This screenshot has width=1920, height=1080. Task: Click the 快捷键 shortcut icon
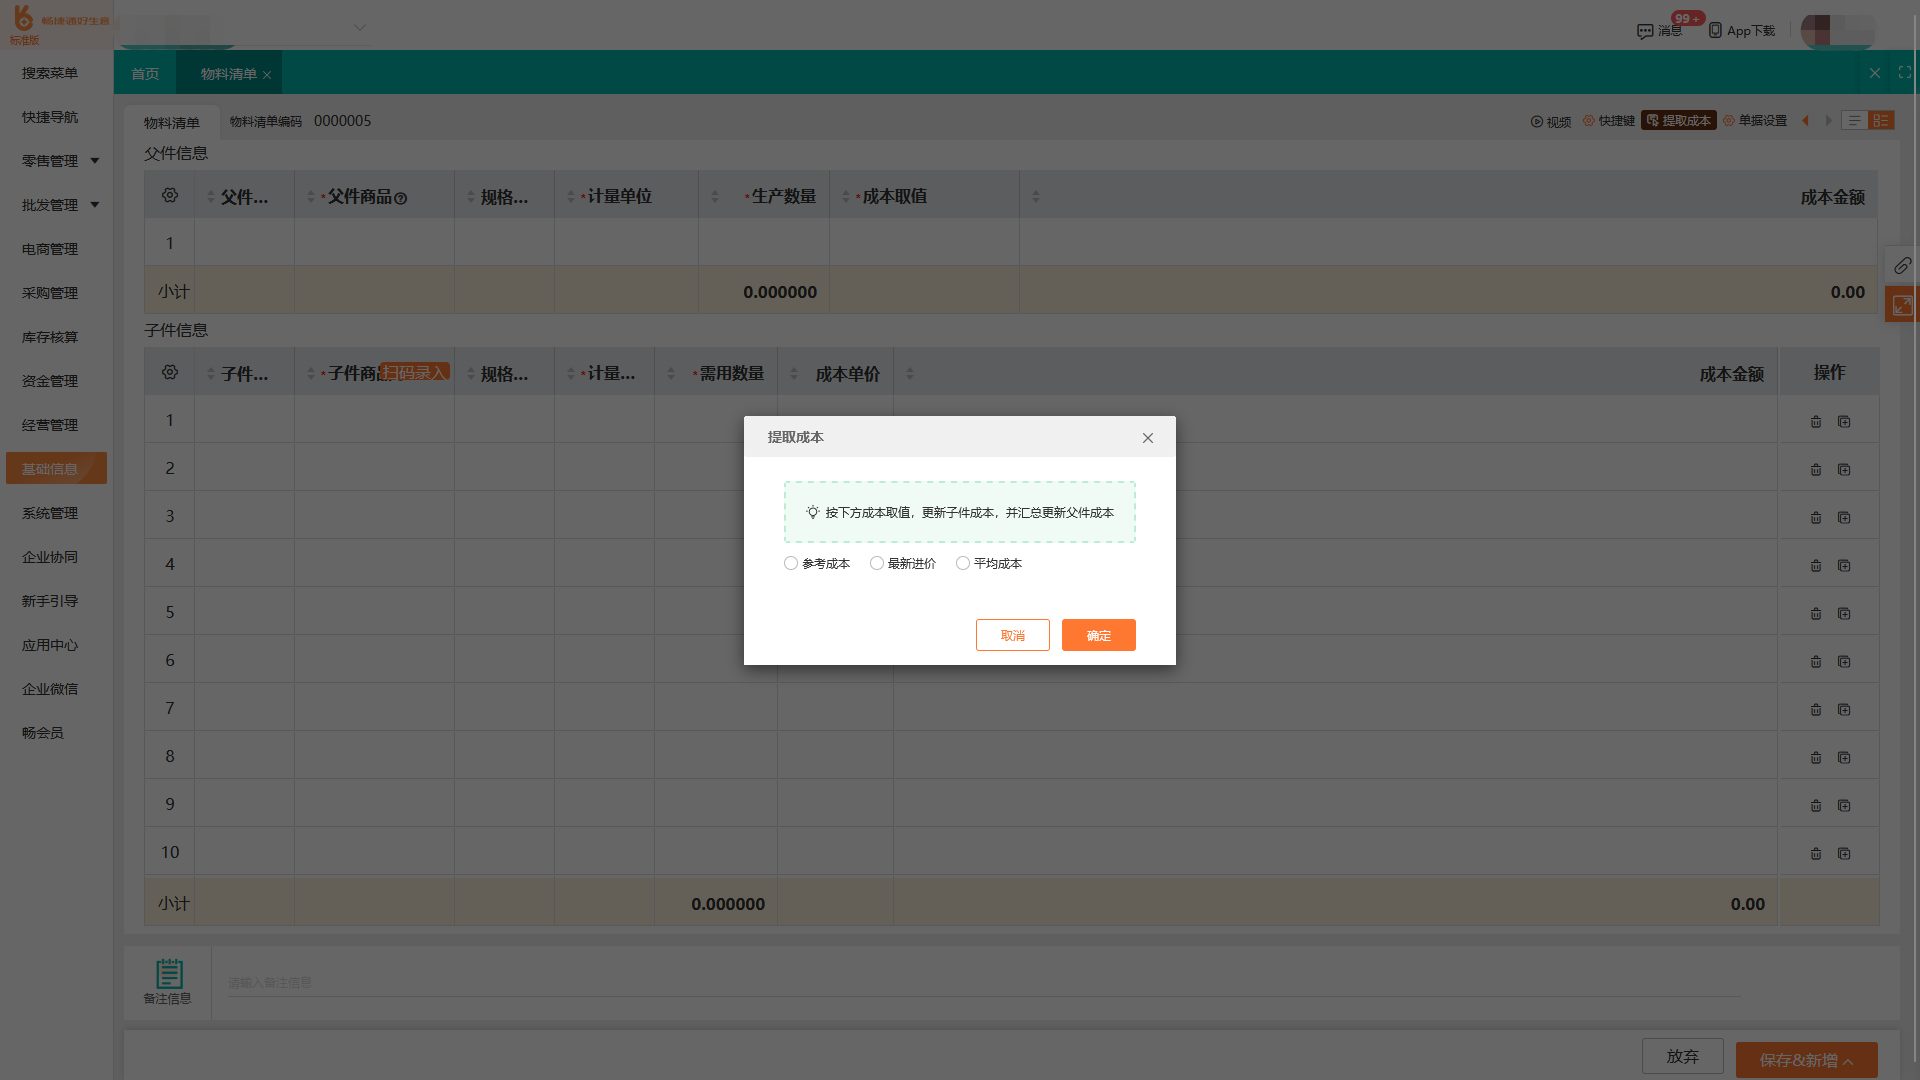pyautogui.click(x=1590, y=121)
